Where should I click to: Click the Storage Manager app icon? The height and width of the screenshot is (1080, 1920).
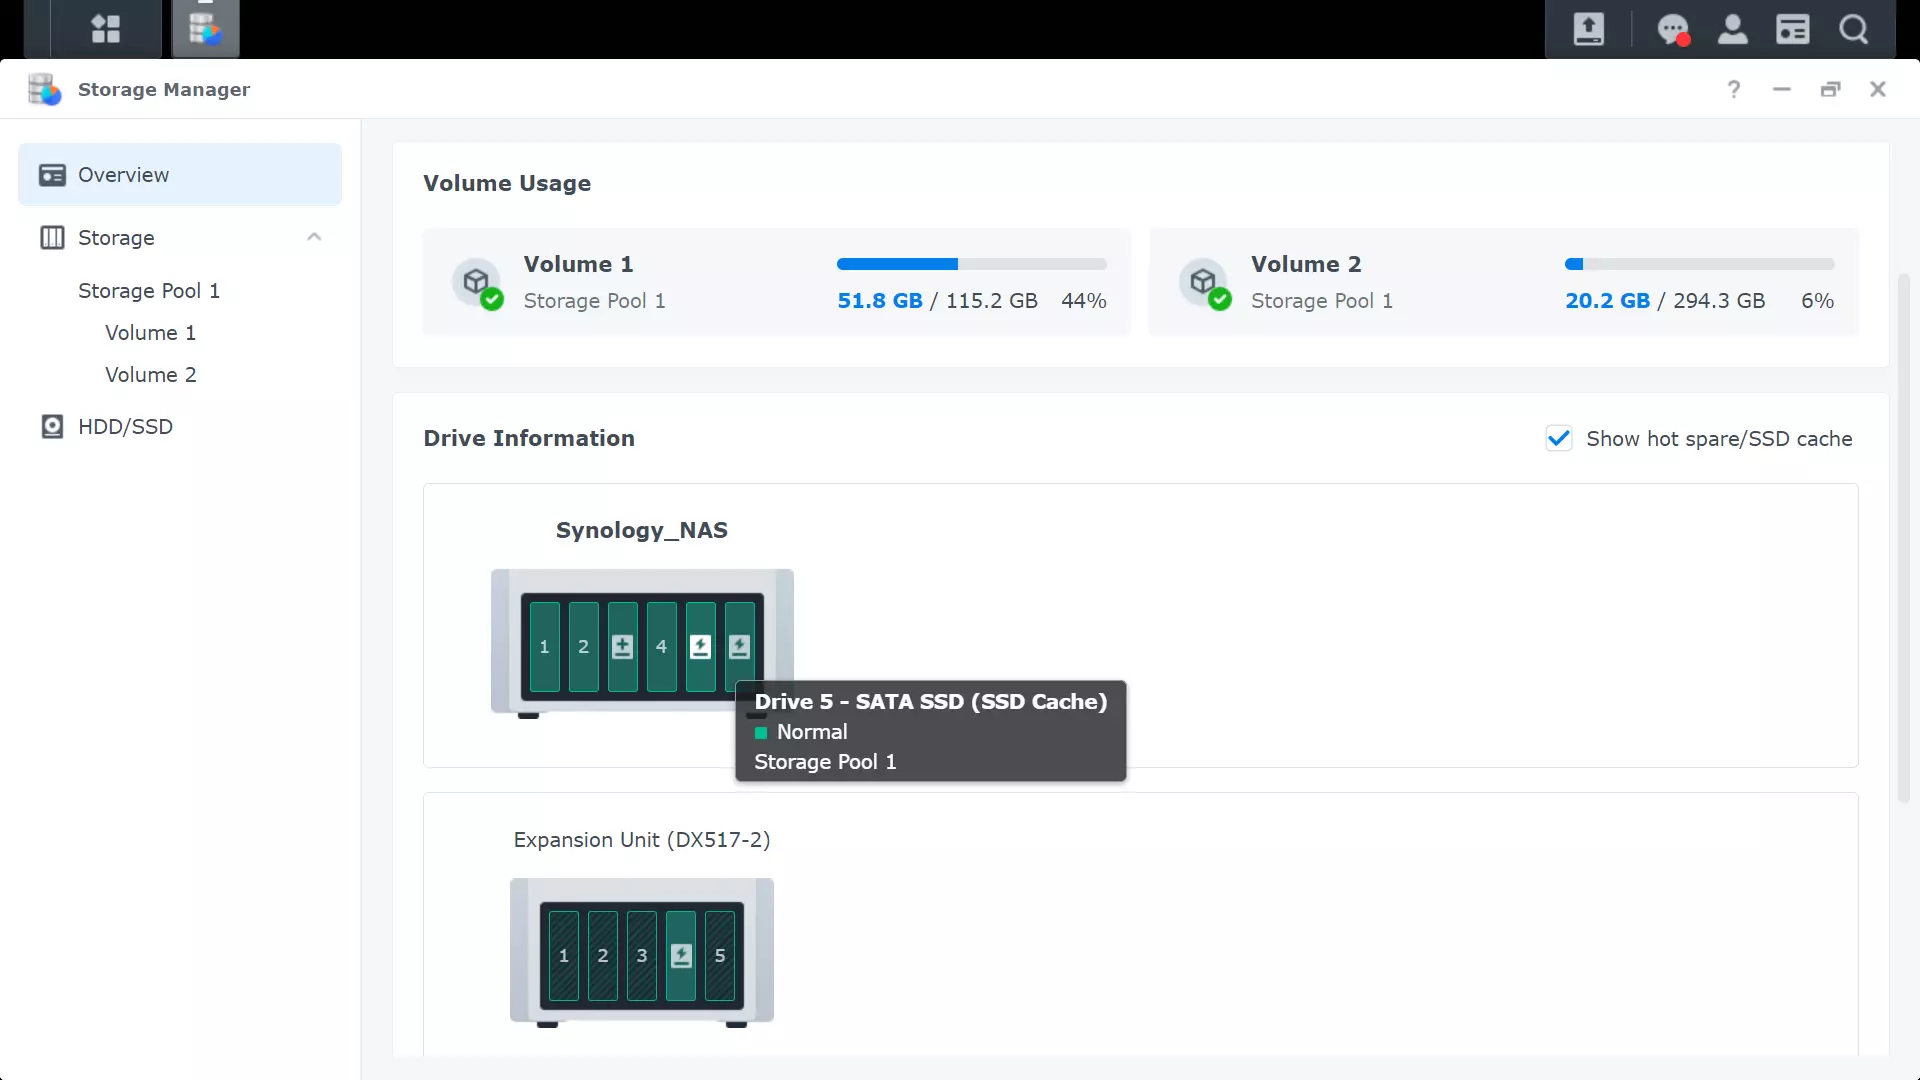pyautogui.click(x=204, y=29)
